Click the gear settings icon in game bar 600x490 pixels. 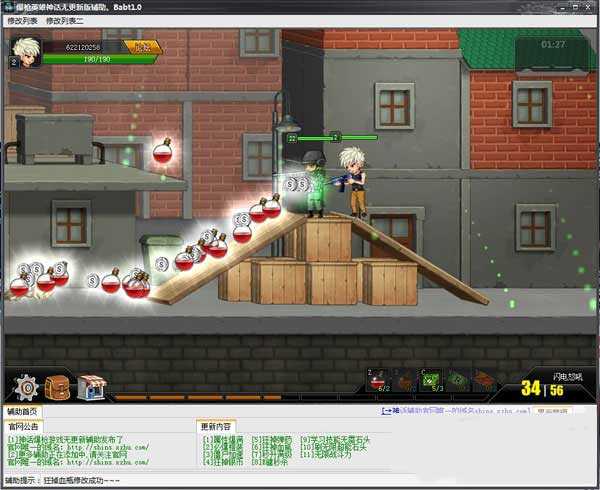click(x=26, y=387)
